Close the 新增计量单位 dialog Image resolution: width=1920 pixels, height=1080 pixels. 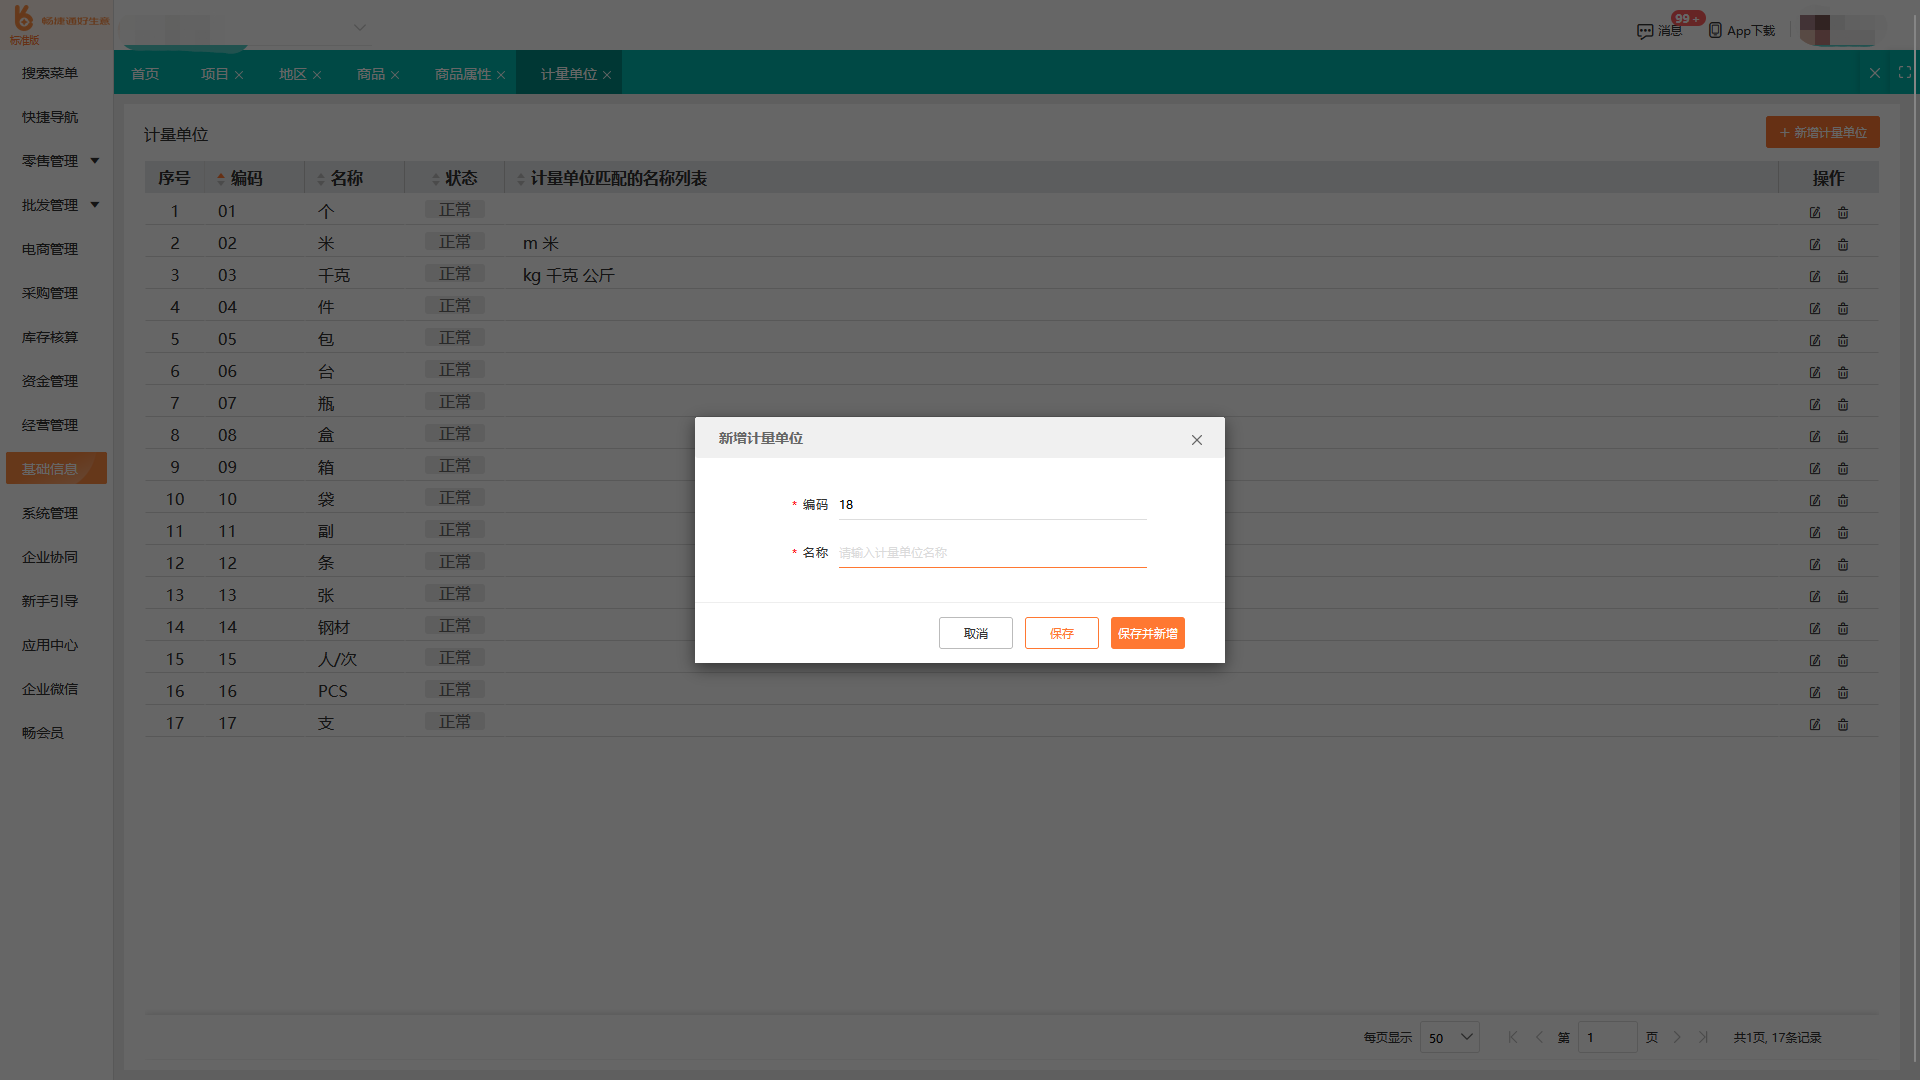pos(1197,440)
